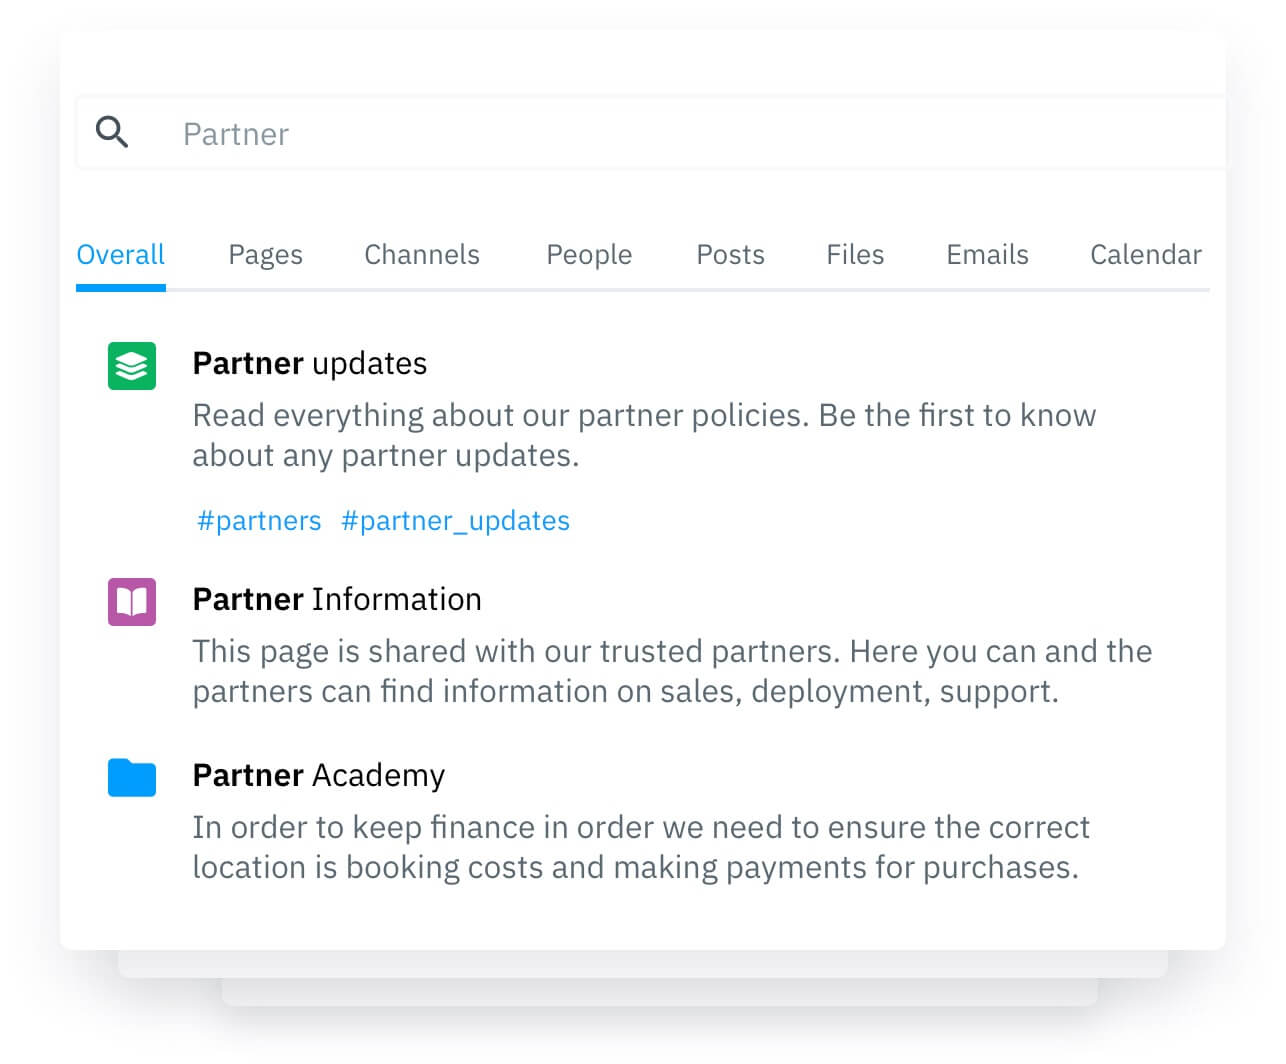Select the Emails tab
1286x1064 pixels.
tap(986, 255)
